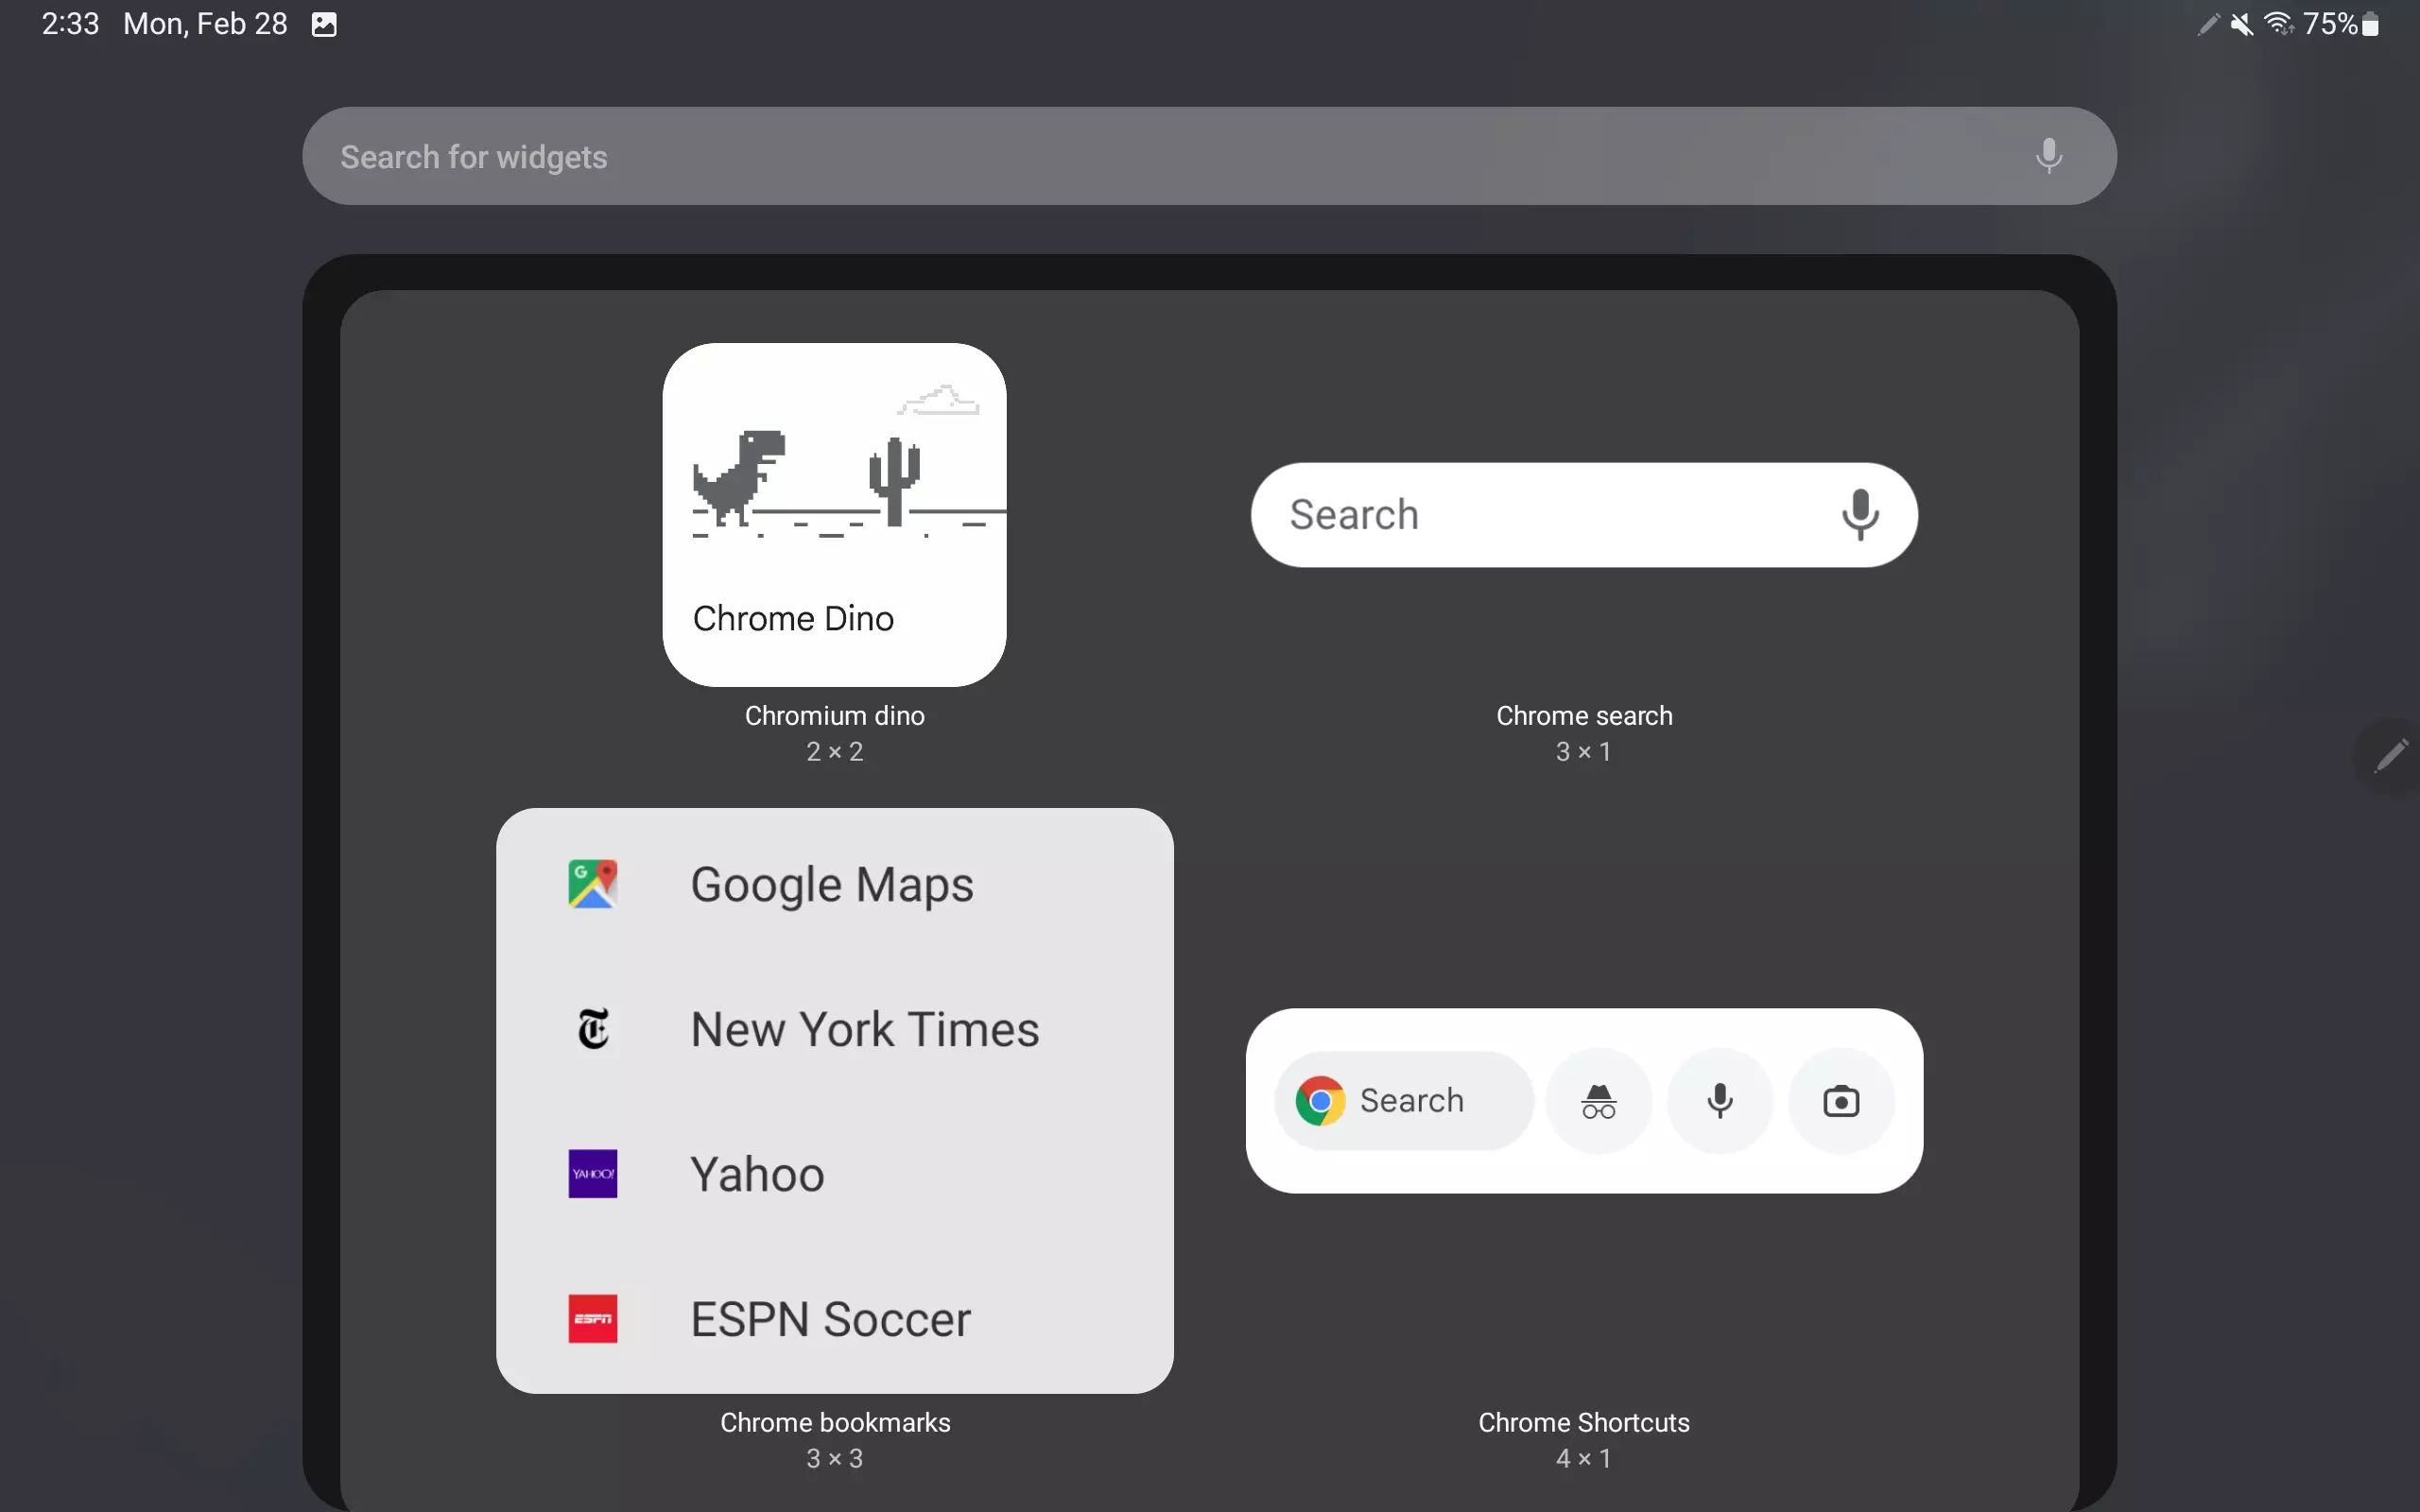Click the muted notifications icon in status bar
Screen dimensions: 2420x1512
(x=2240, y=23)
